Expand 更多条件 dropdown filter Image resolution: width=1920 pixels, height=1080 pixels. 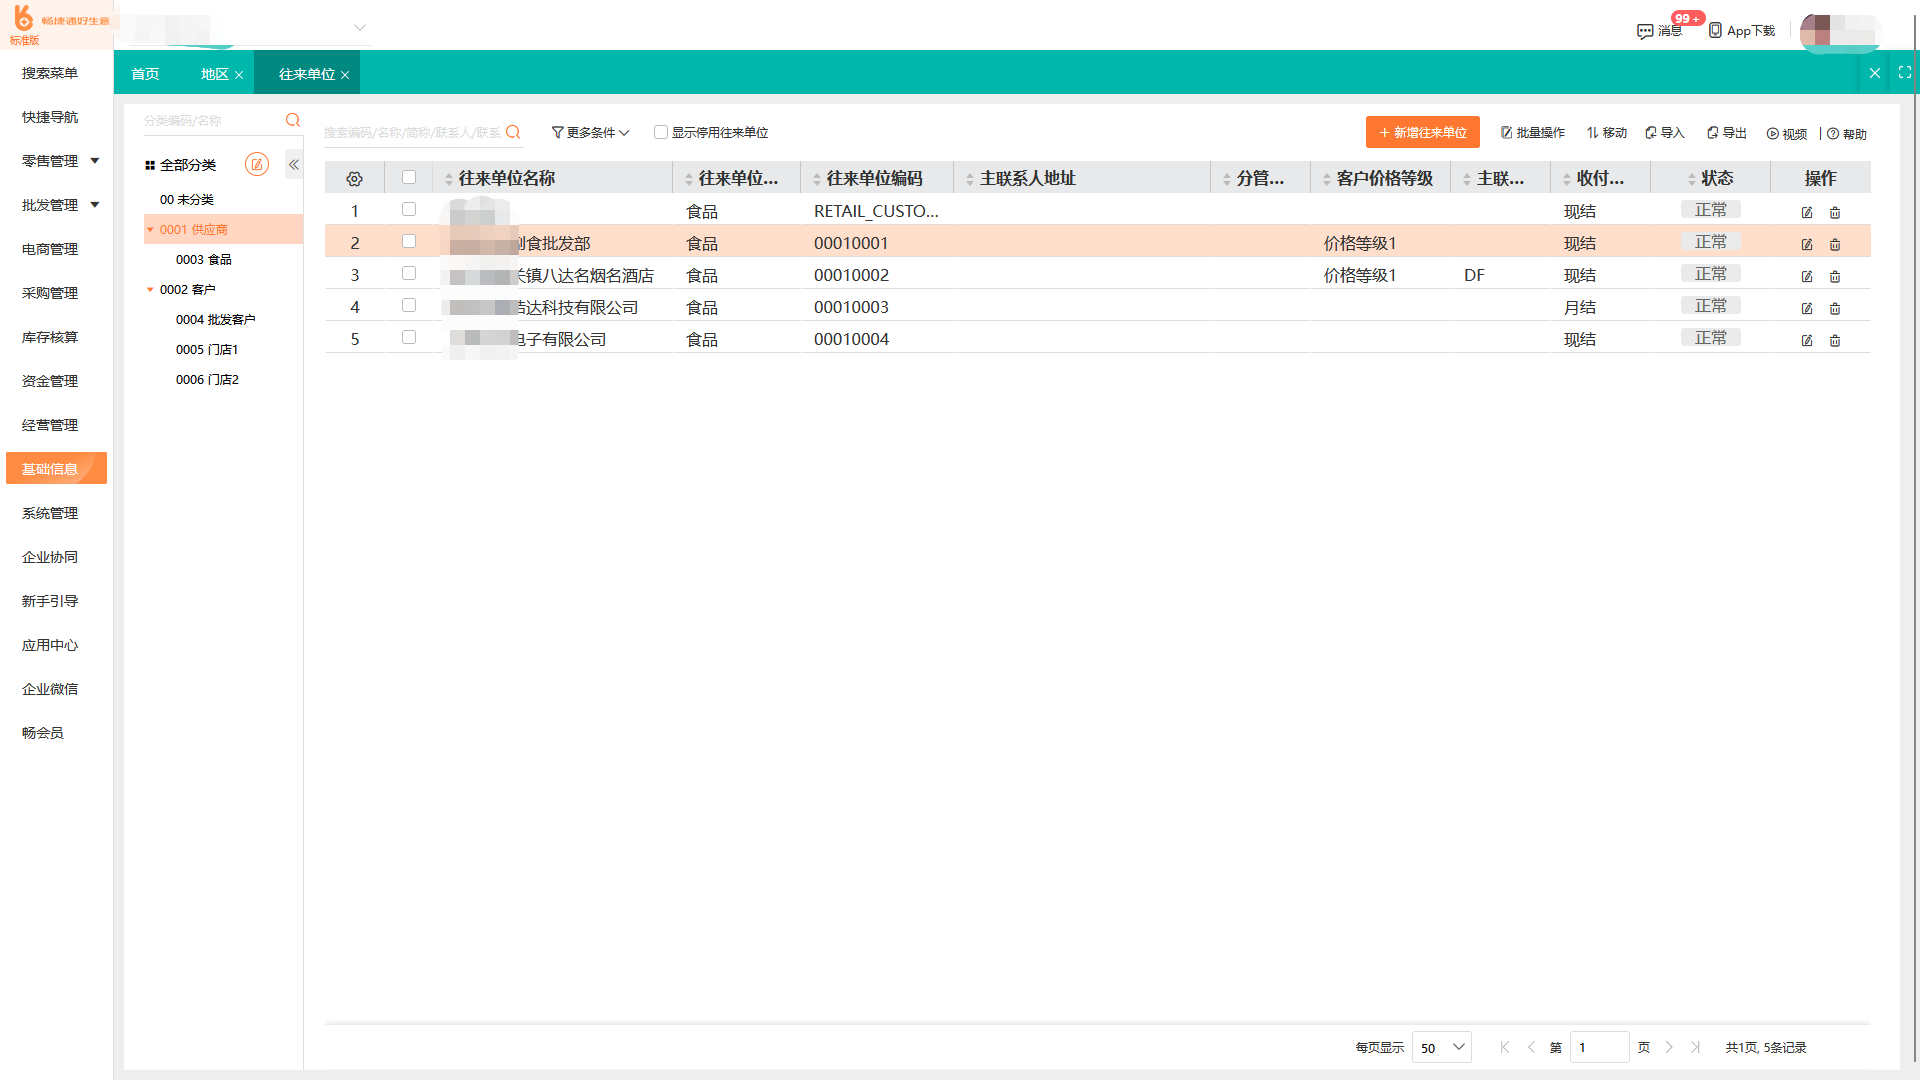click(592, 131)
